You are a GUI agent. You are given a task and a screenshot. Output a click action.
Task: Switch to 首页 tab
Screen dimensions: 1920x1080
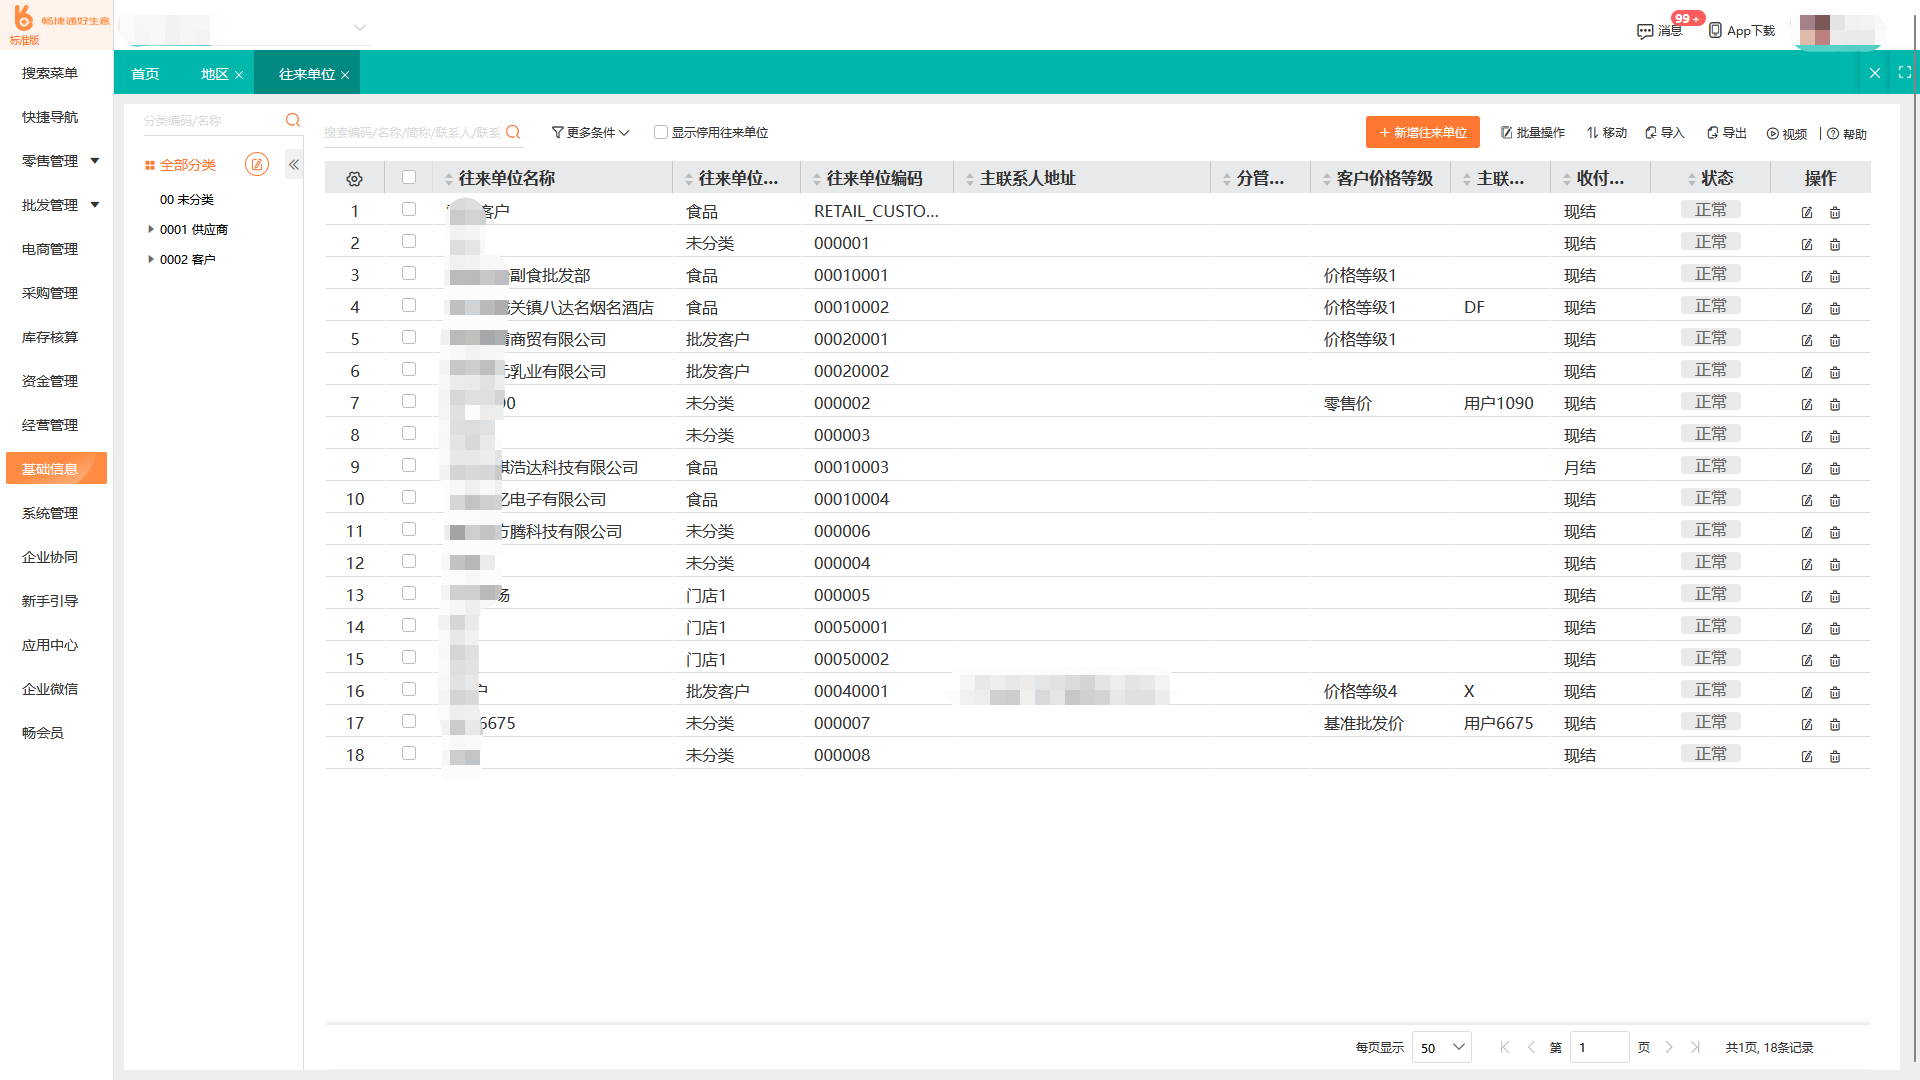click(145, 73)
